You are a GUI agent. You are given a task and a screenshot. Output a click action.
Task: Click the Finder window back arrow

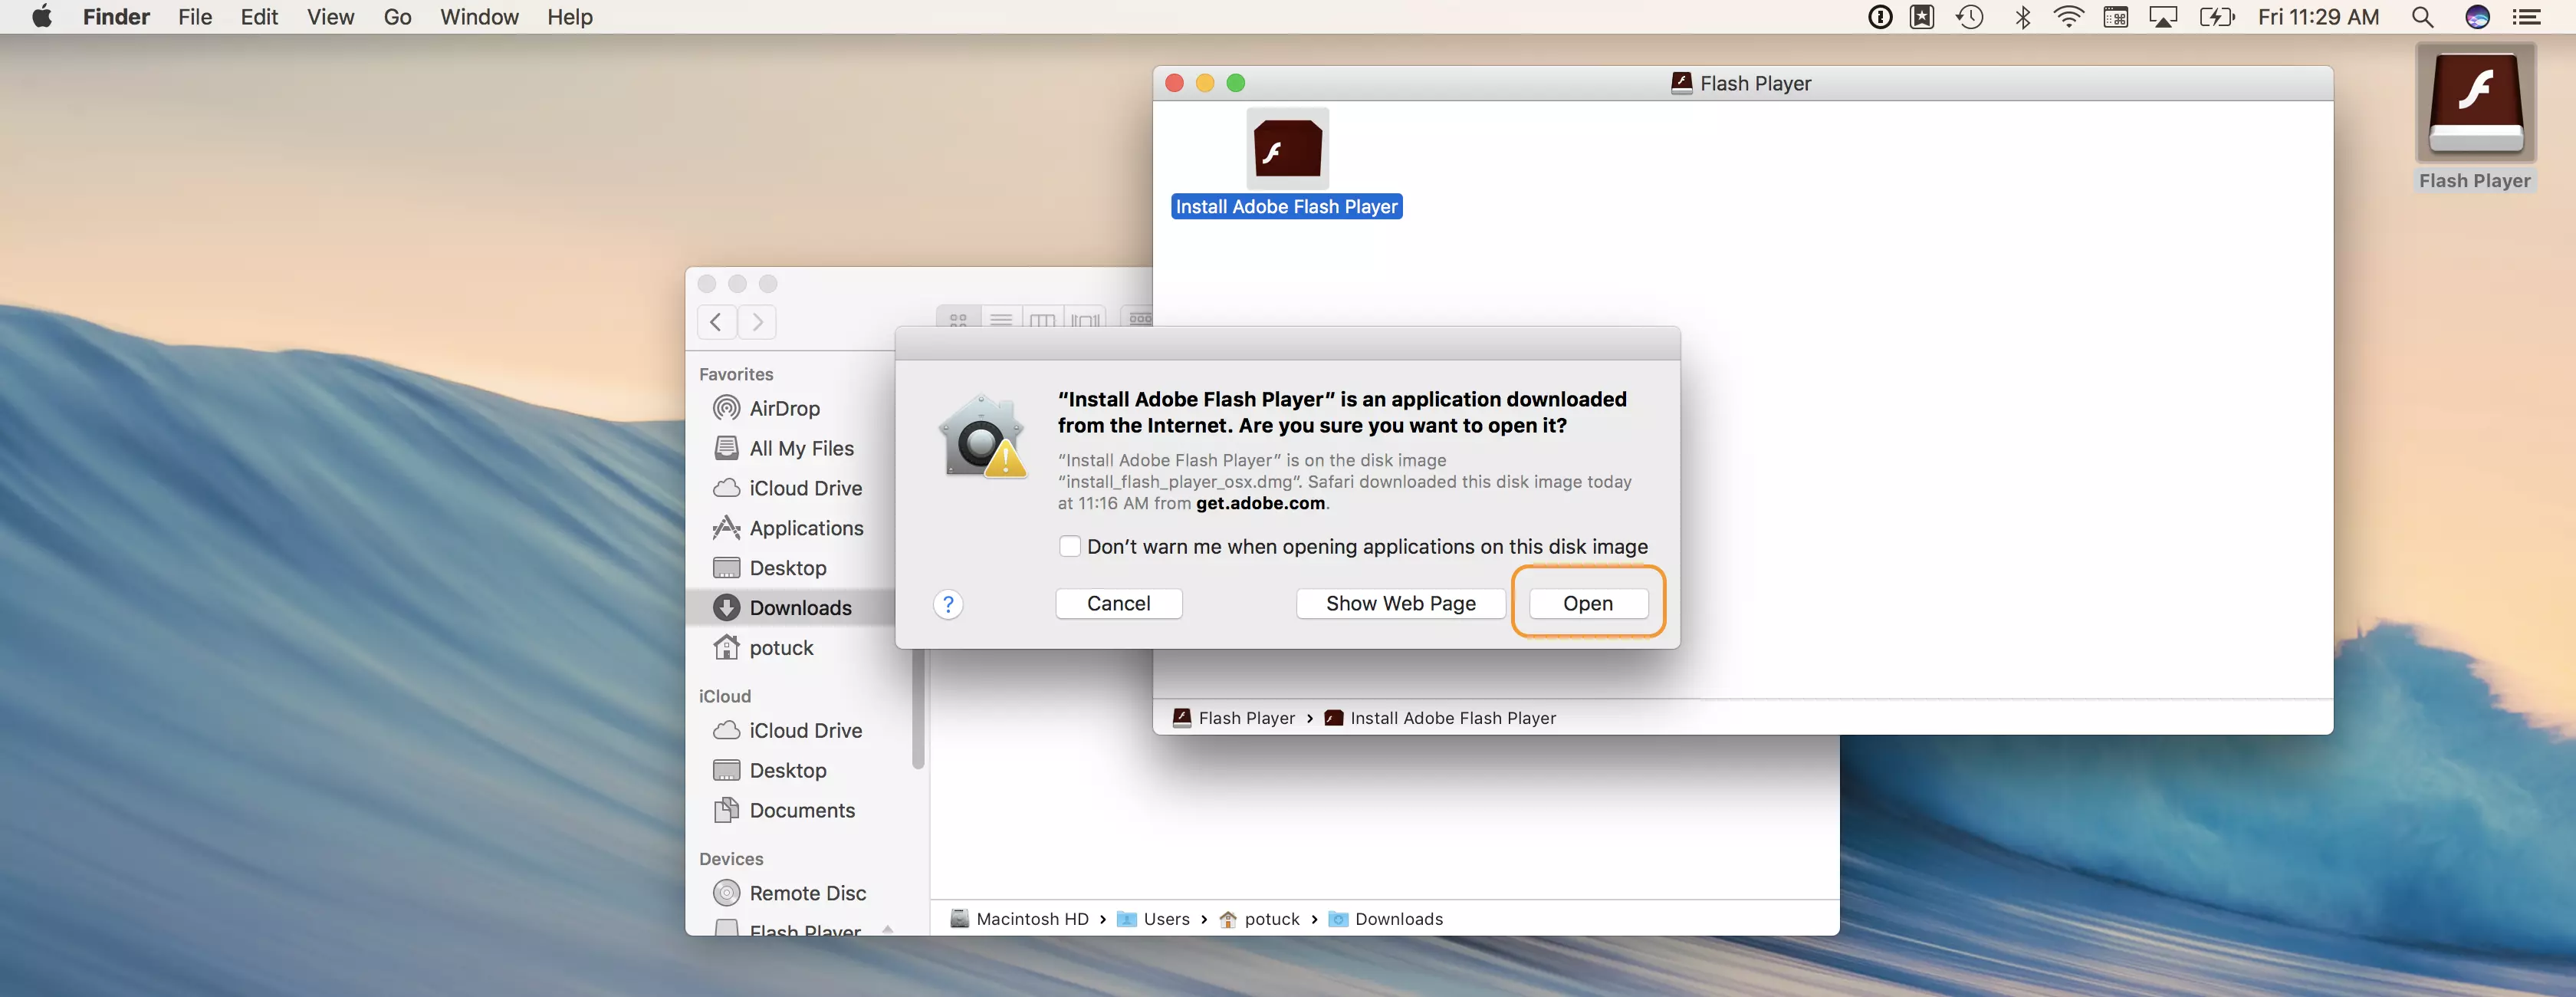coord(716,321)
